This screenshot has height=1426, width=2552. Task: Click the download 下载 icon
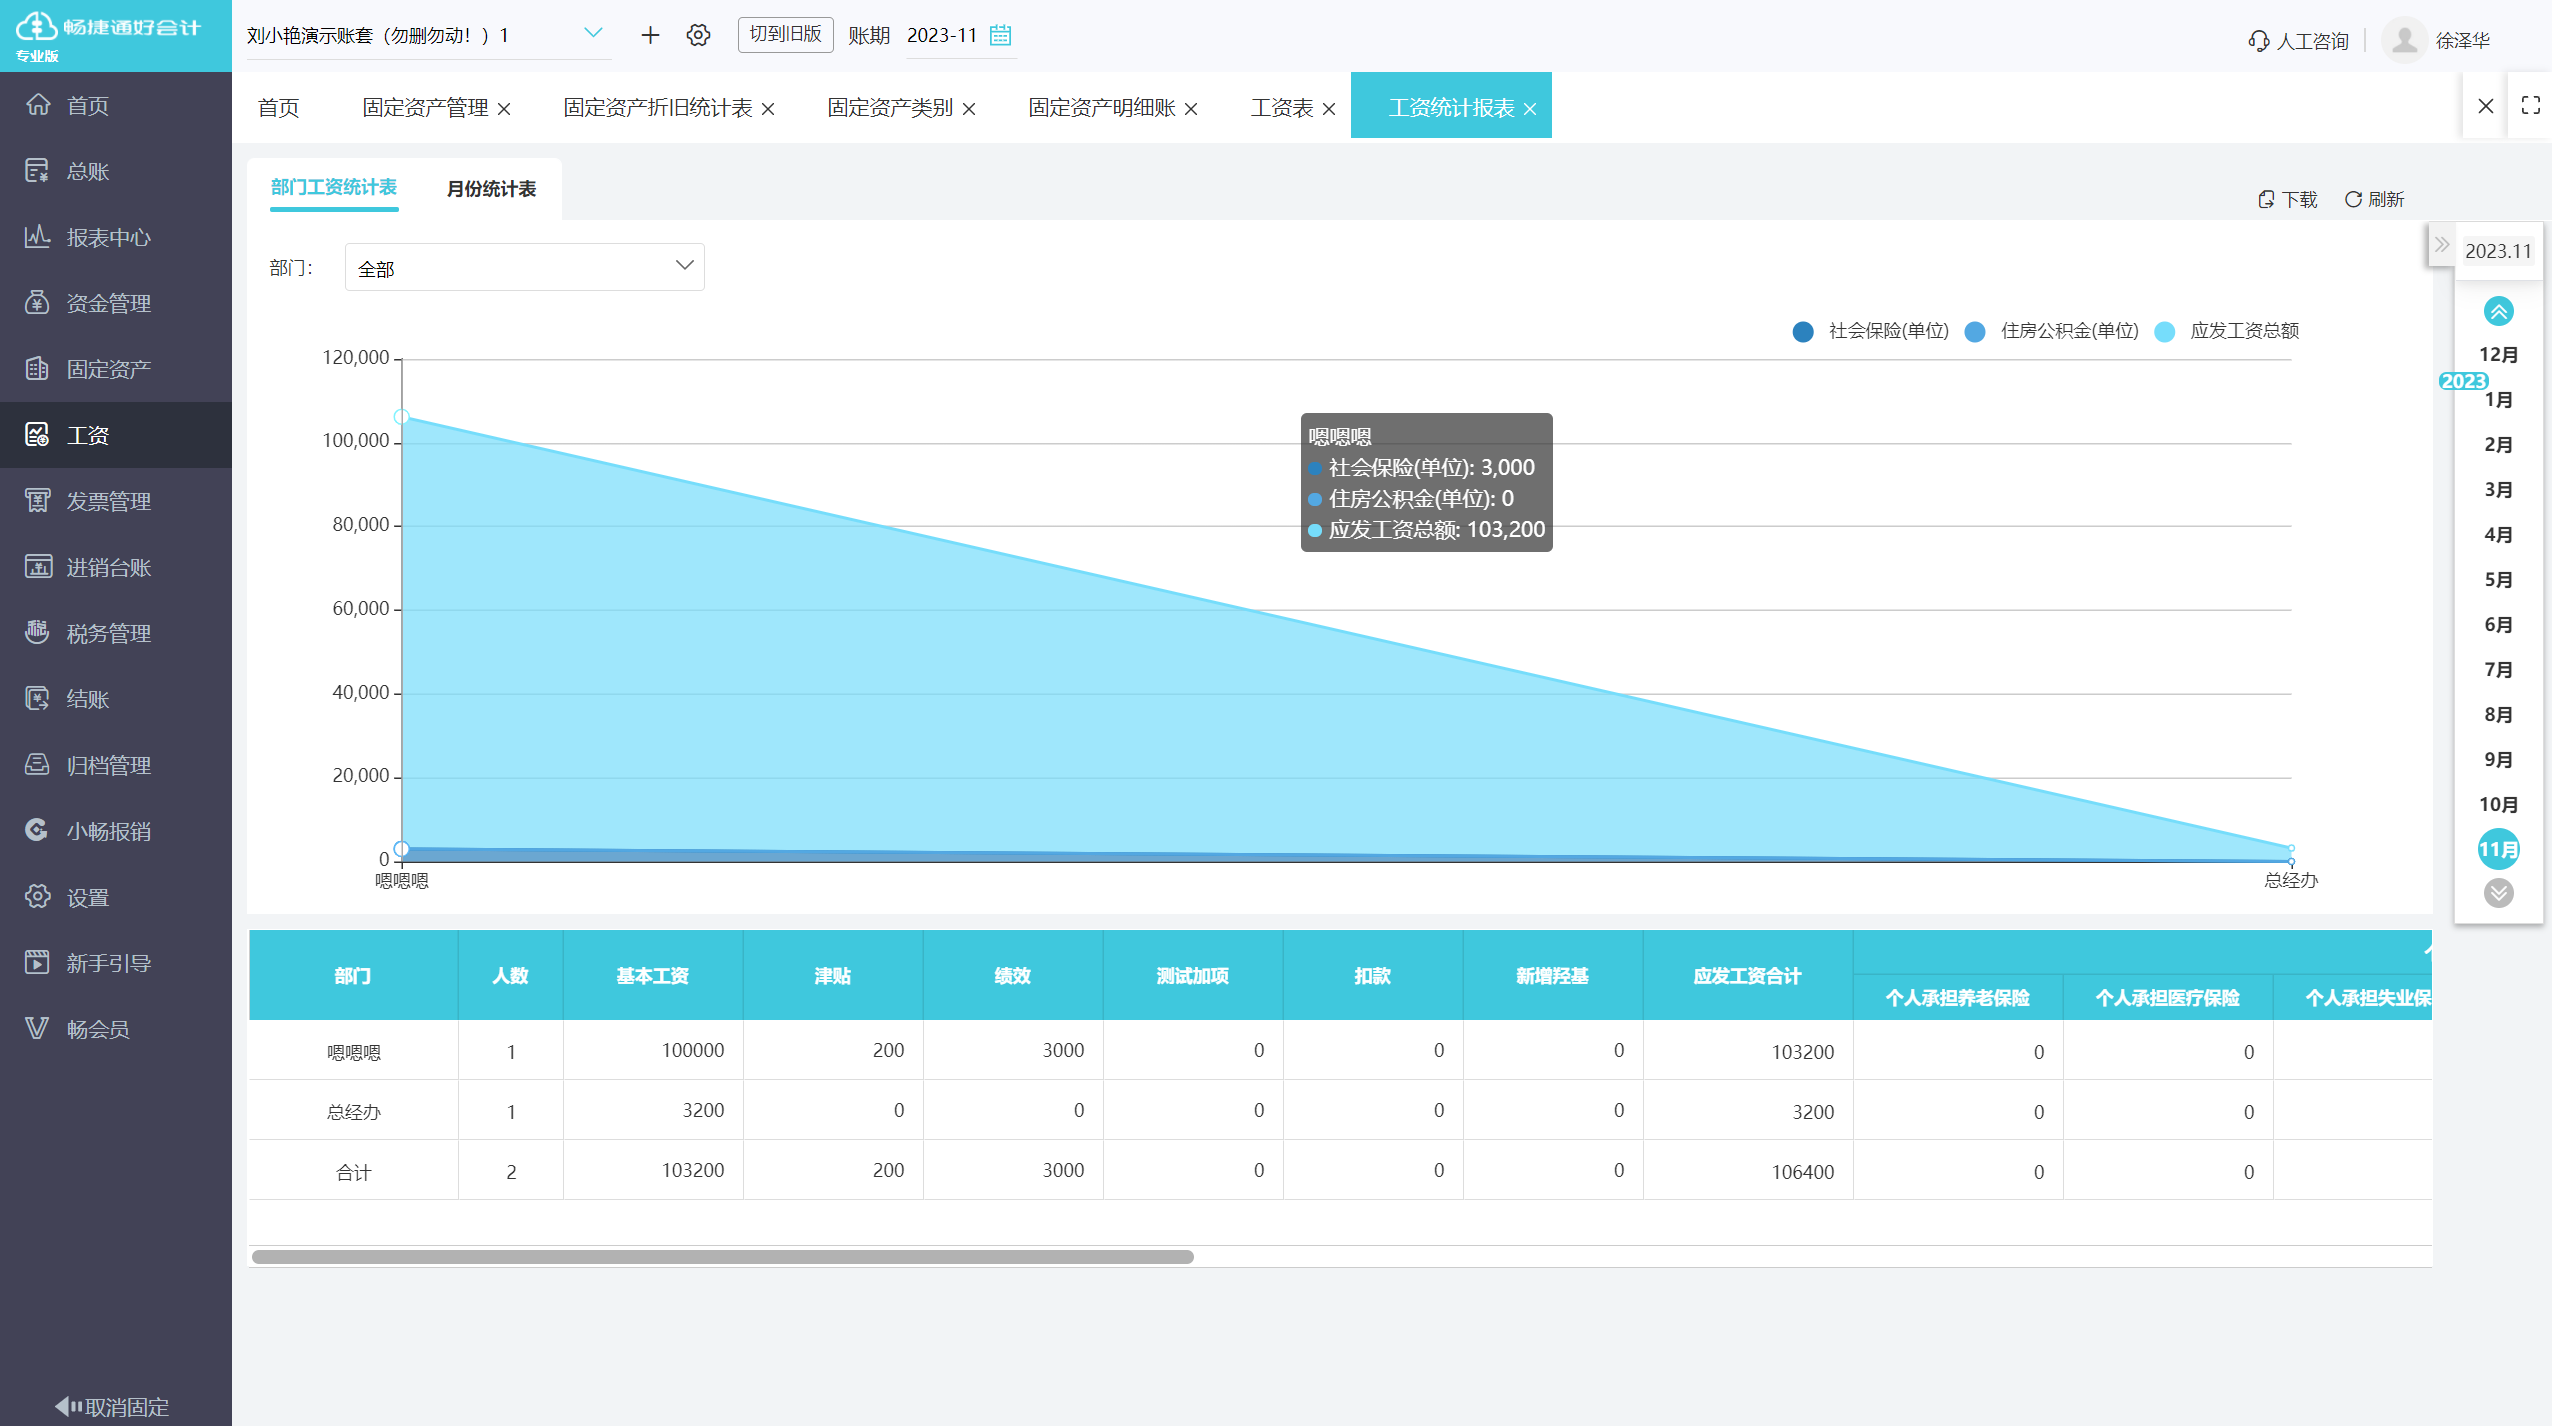point(2265,198)
